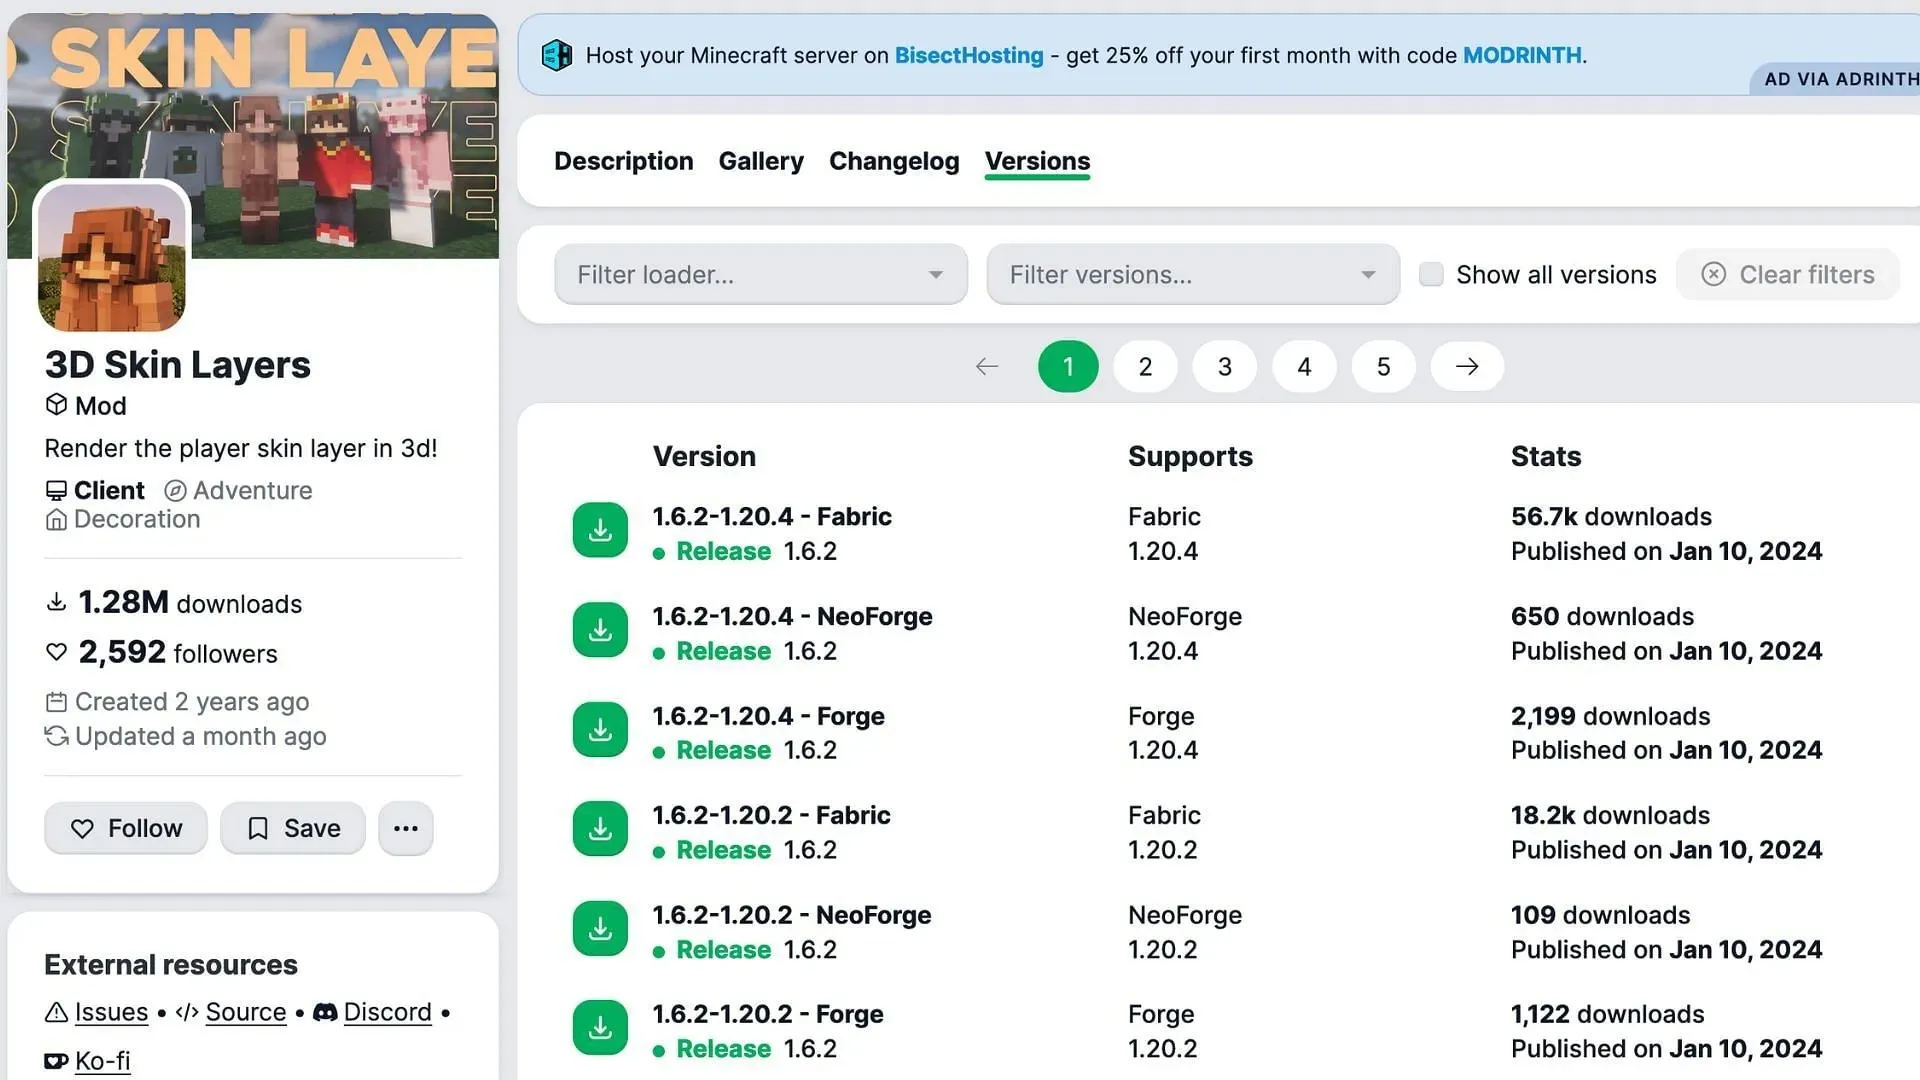Navigate to next page using arrow button
This screenshot has width=1920, height=1080.
(x=1468, y=365)
